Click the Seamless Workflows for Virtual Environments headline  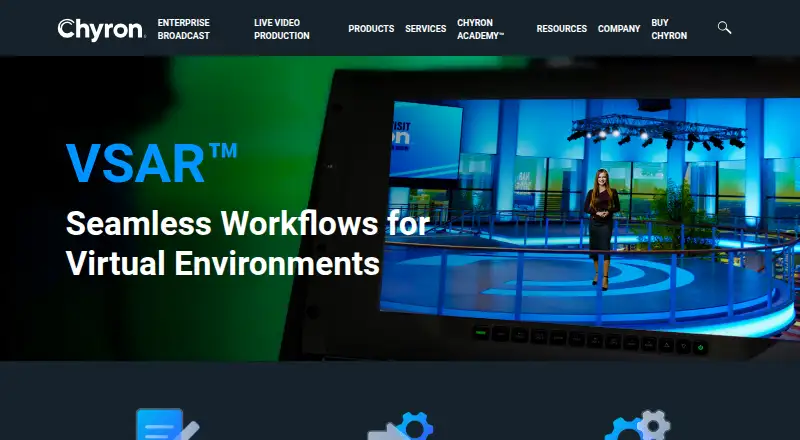[x=248, y=243]
